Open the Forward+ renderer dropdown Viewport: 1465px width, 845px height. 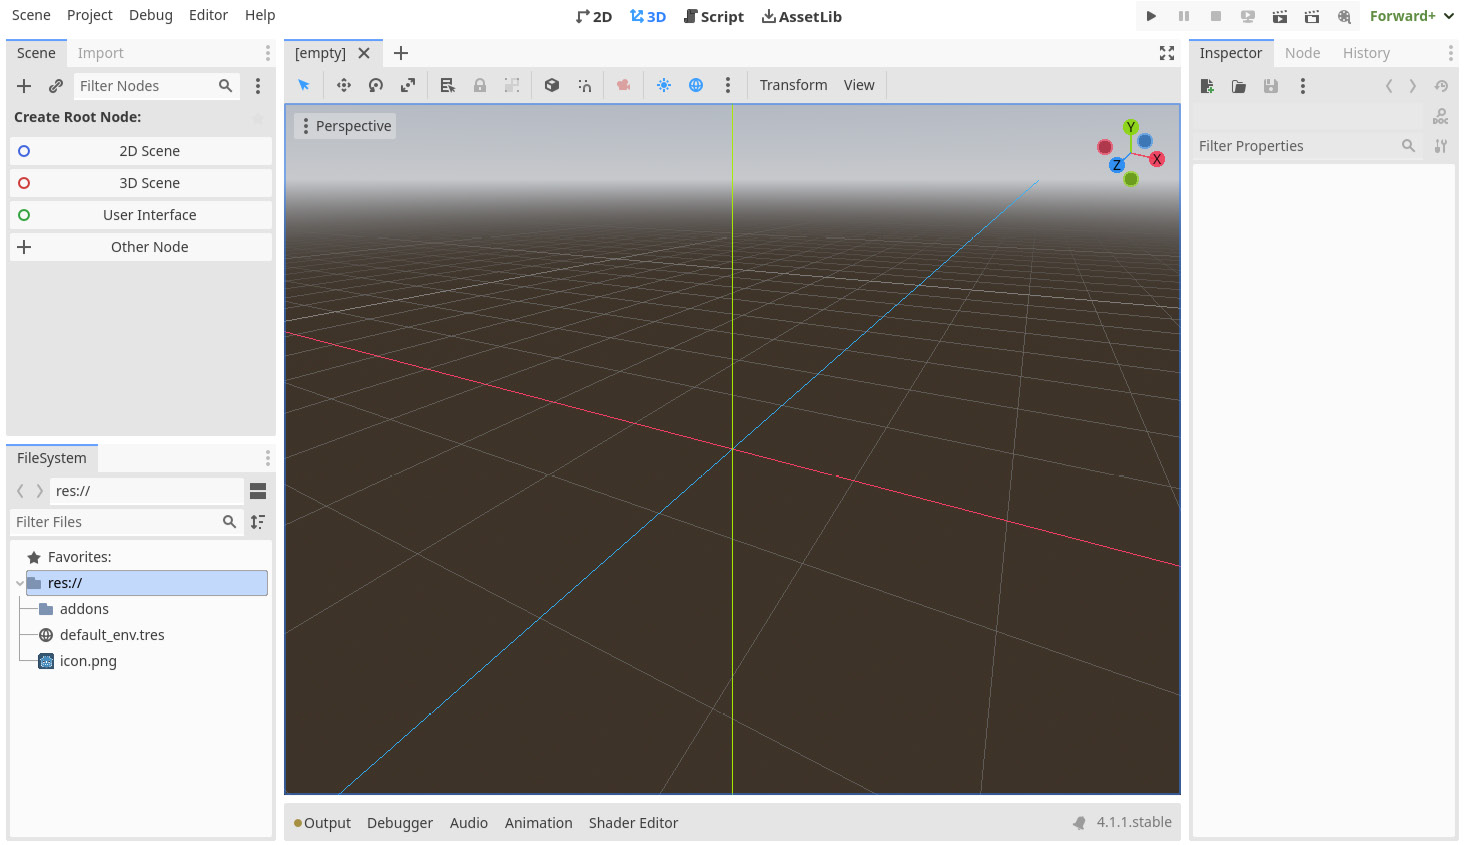pyautogui.click(x=1410, y=16)
